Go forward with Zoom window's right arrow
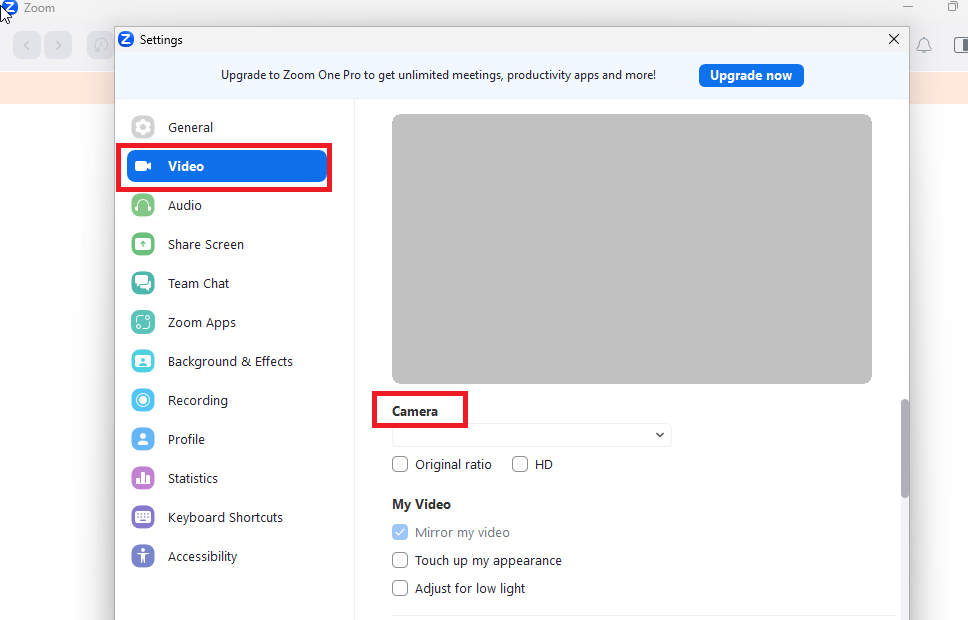 pyautogui.click(x=58, y=45)
